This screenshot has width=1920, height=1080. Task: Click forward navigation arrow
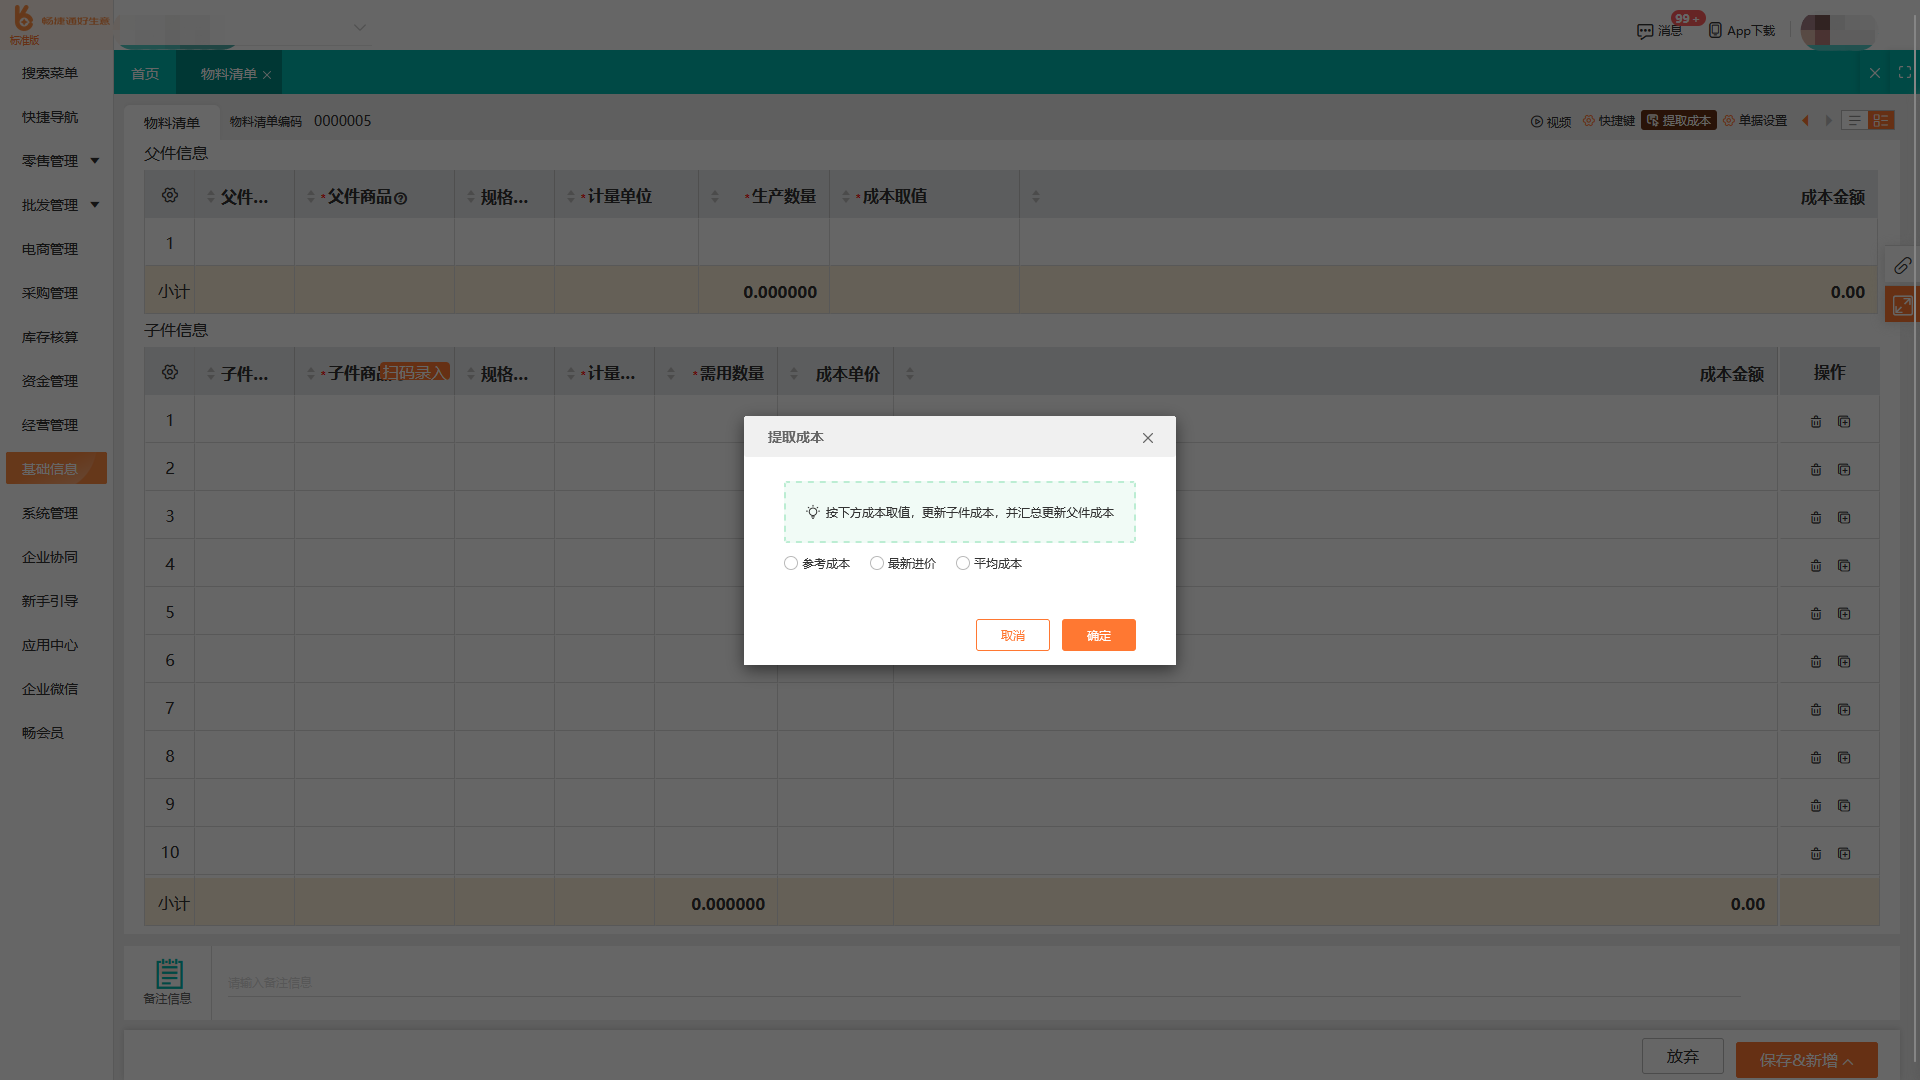[x=1829, y=120]
